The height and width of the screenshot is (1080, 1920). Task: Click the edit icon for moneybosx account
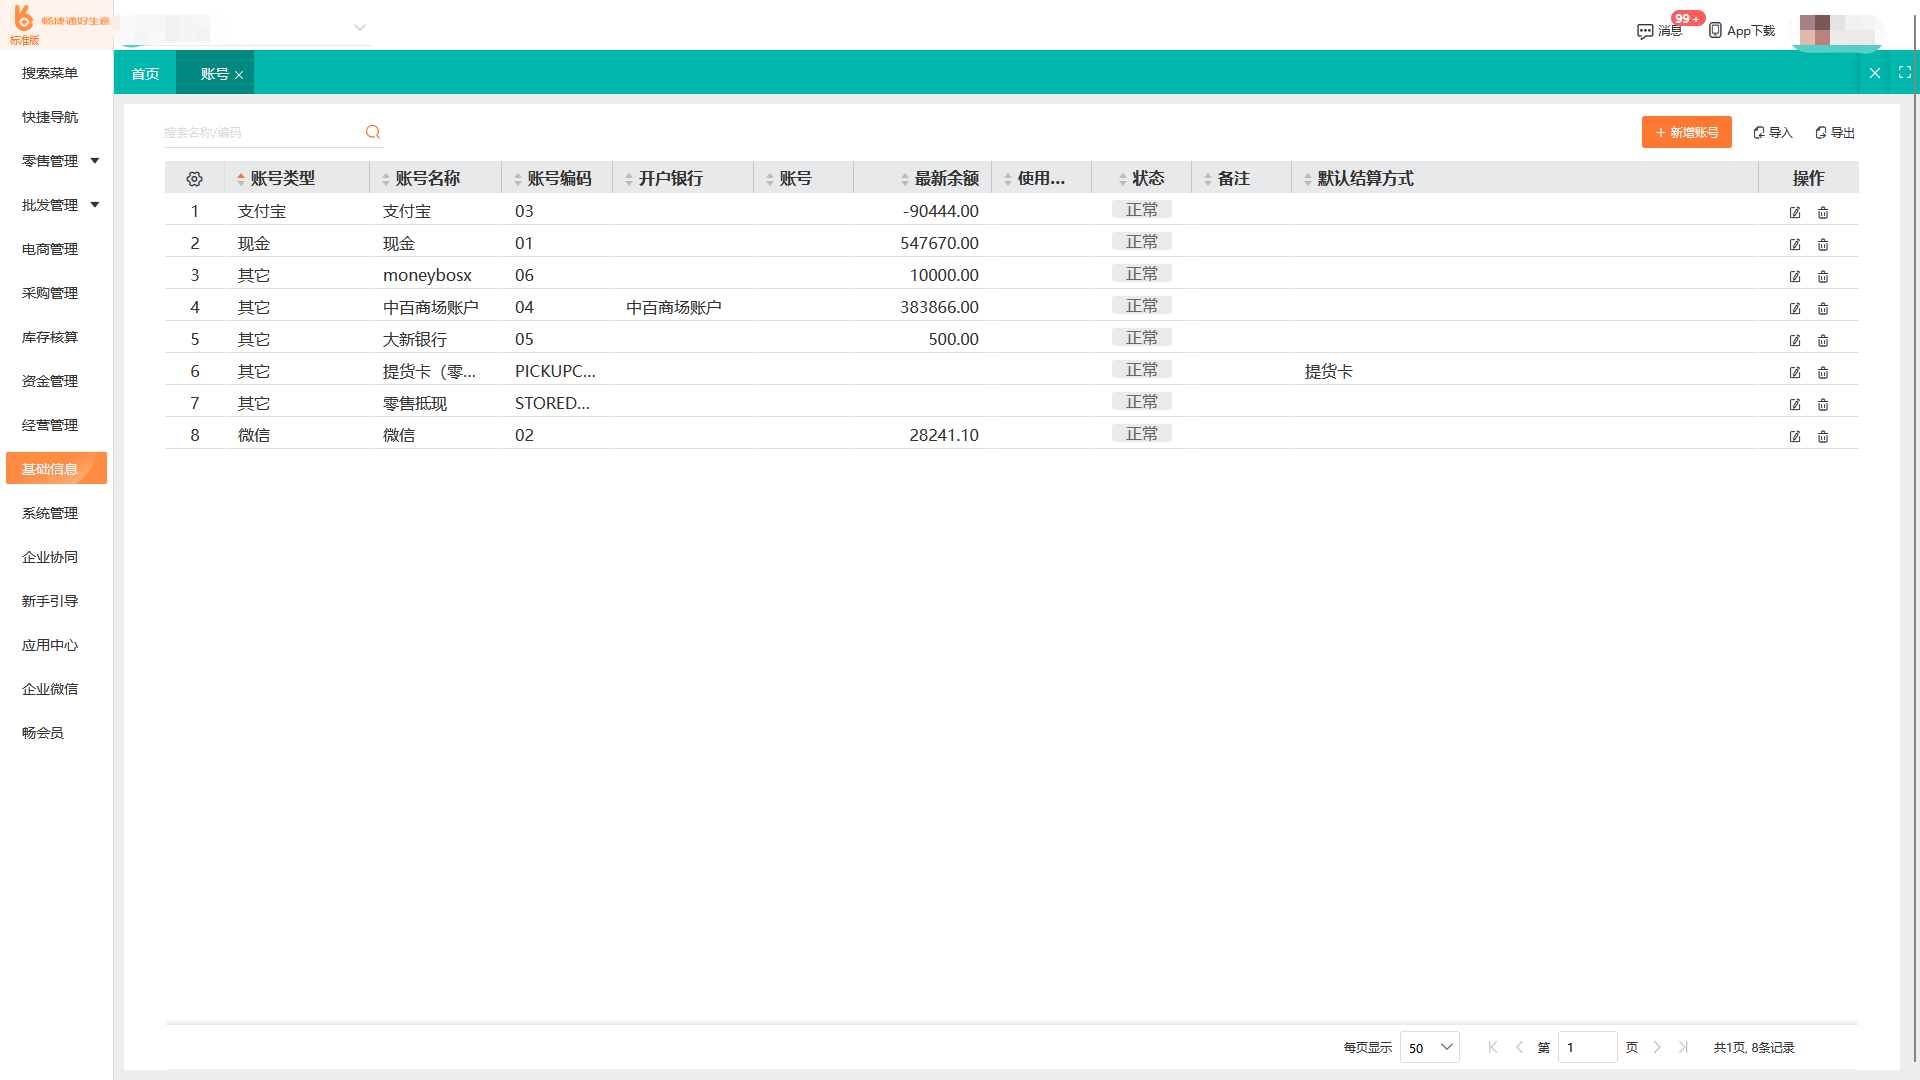tap(1795, 274)
